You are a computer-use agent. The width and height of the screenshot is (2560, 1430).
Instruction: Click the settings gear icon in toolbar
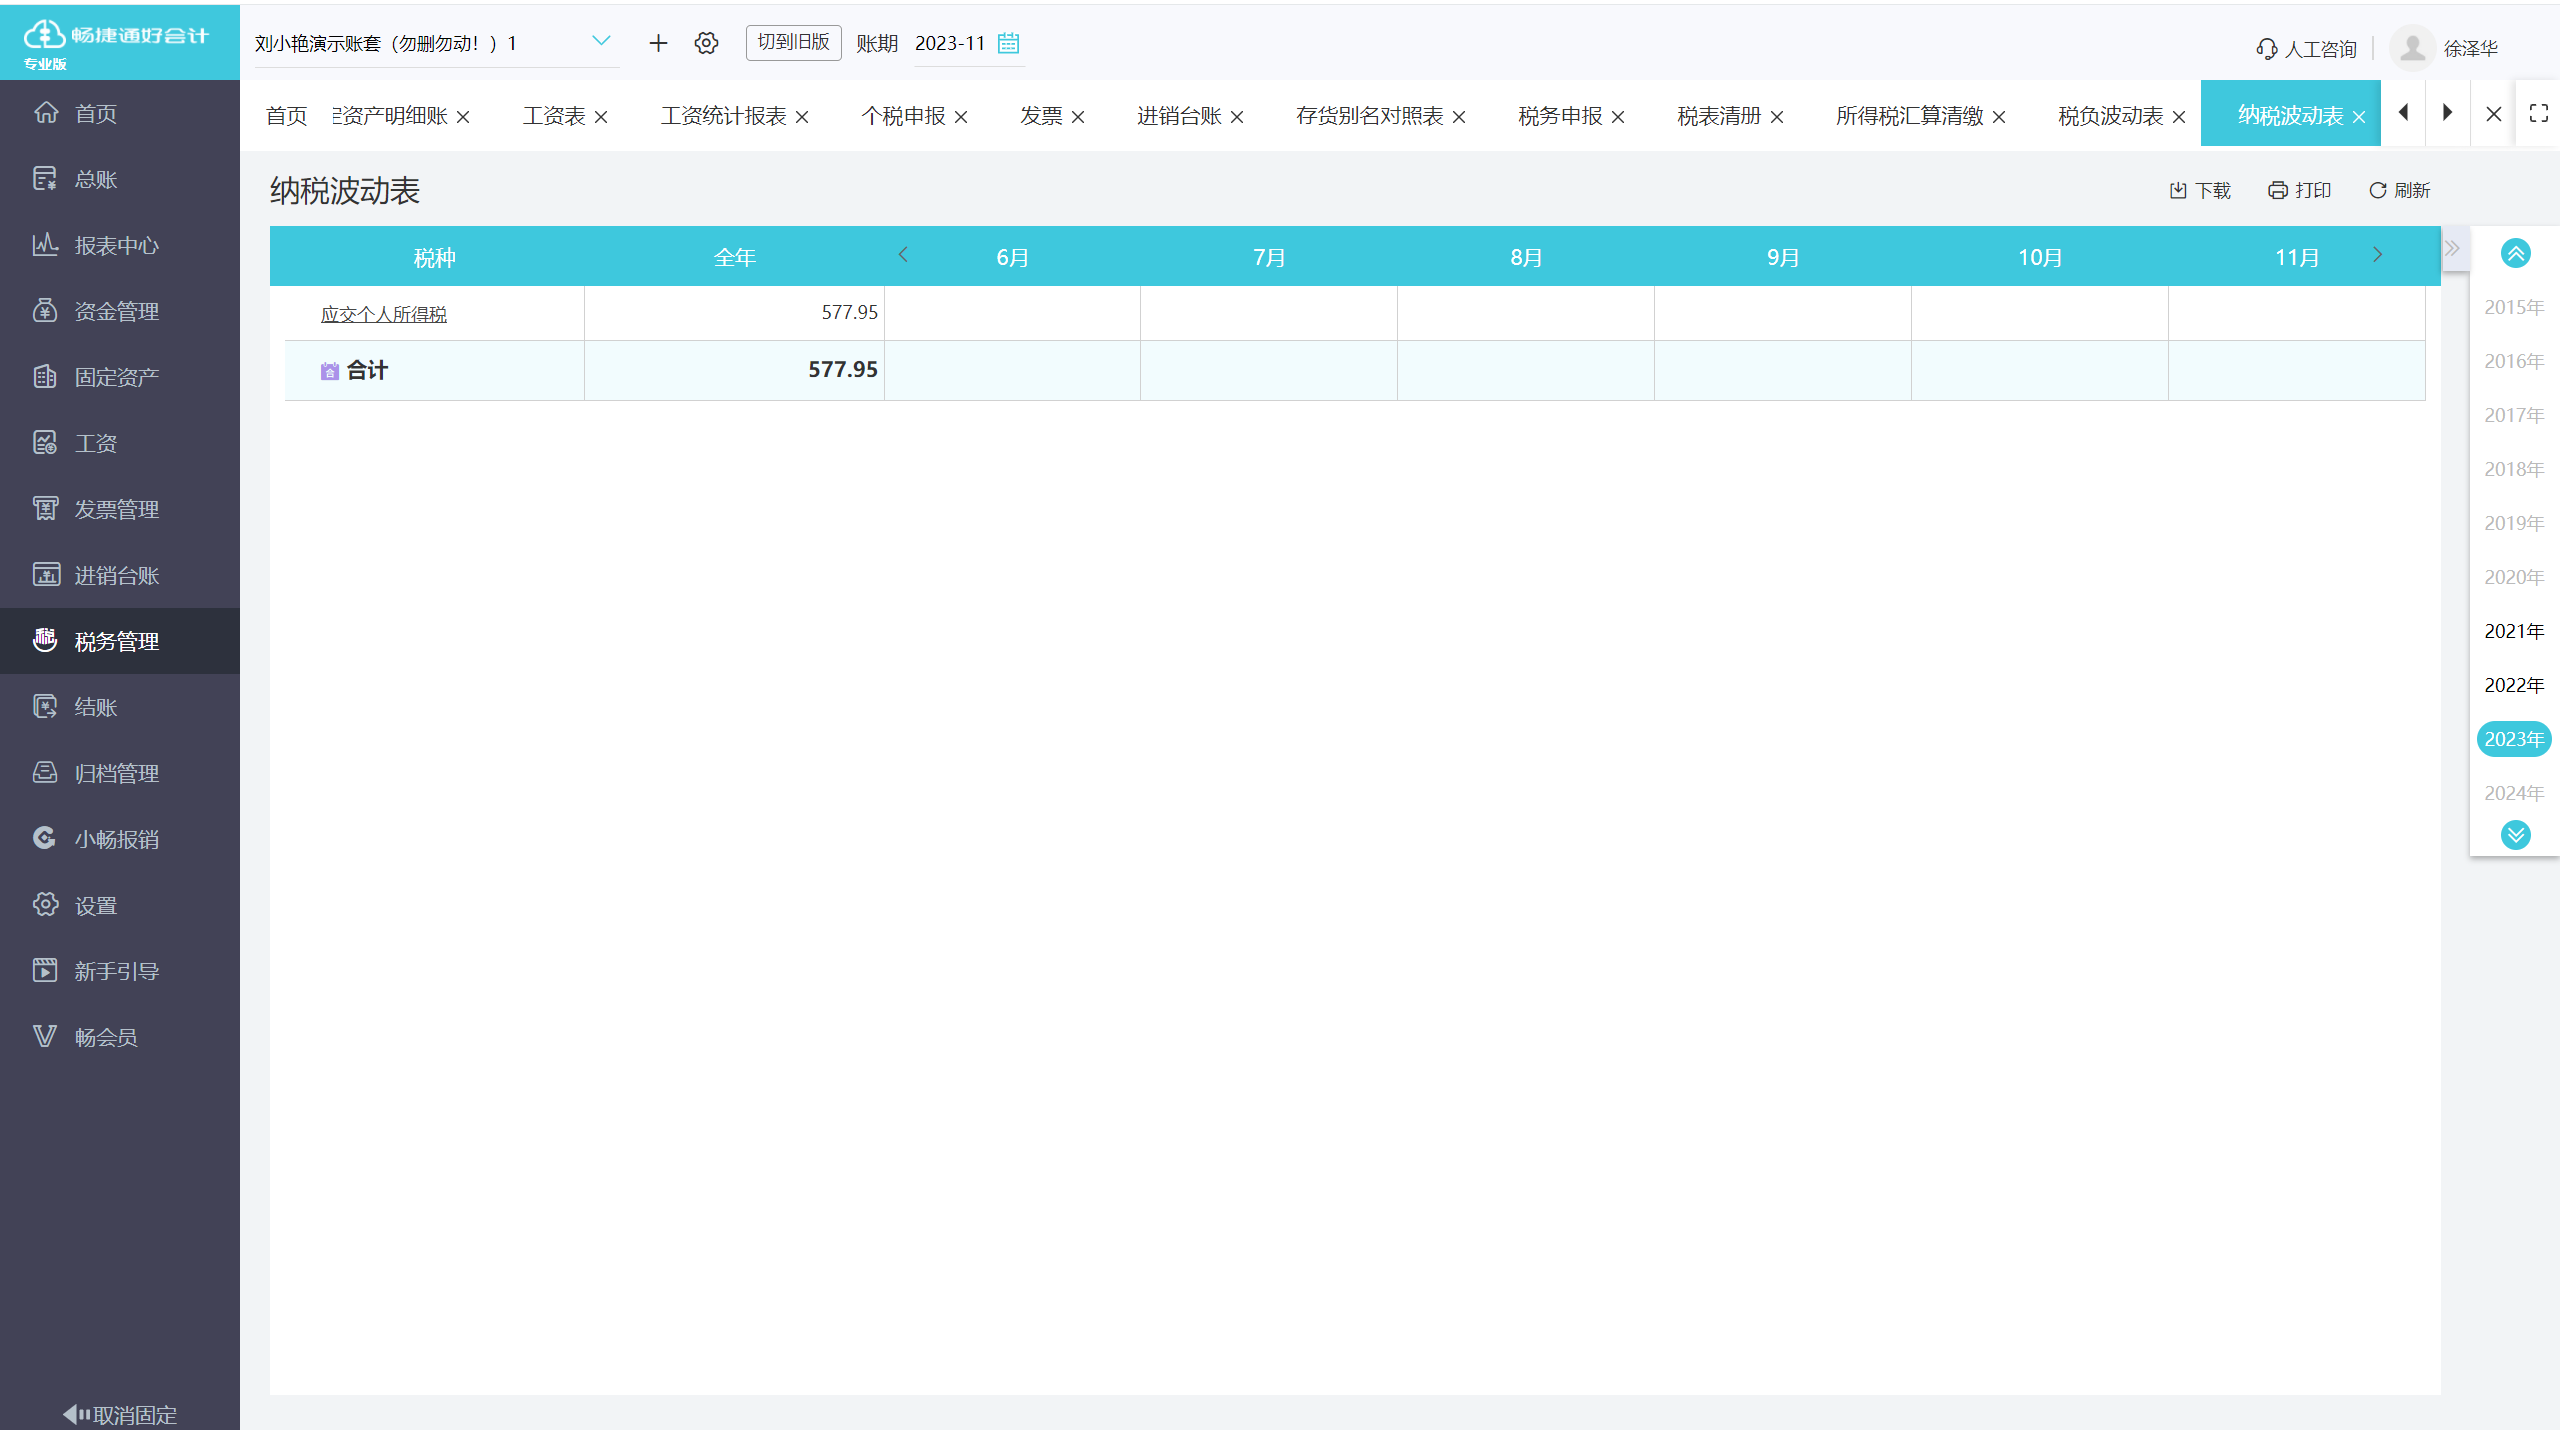[x=705, y=42]
